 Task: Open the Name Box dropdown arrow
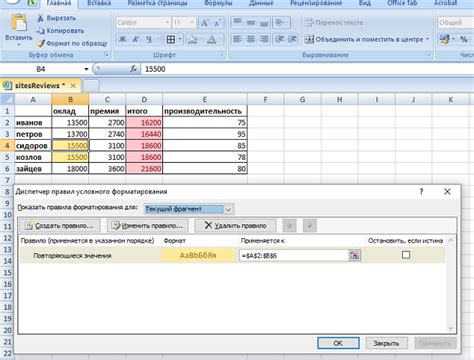coord(86,69)
